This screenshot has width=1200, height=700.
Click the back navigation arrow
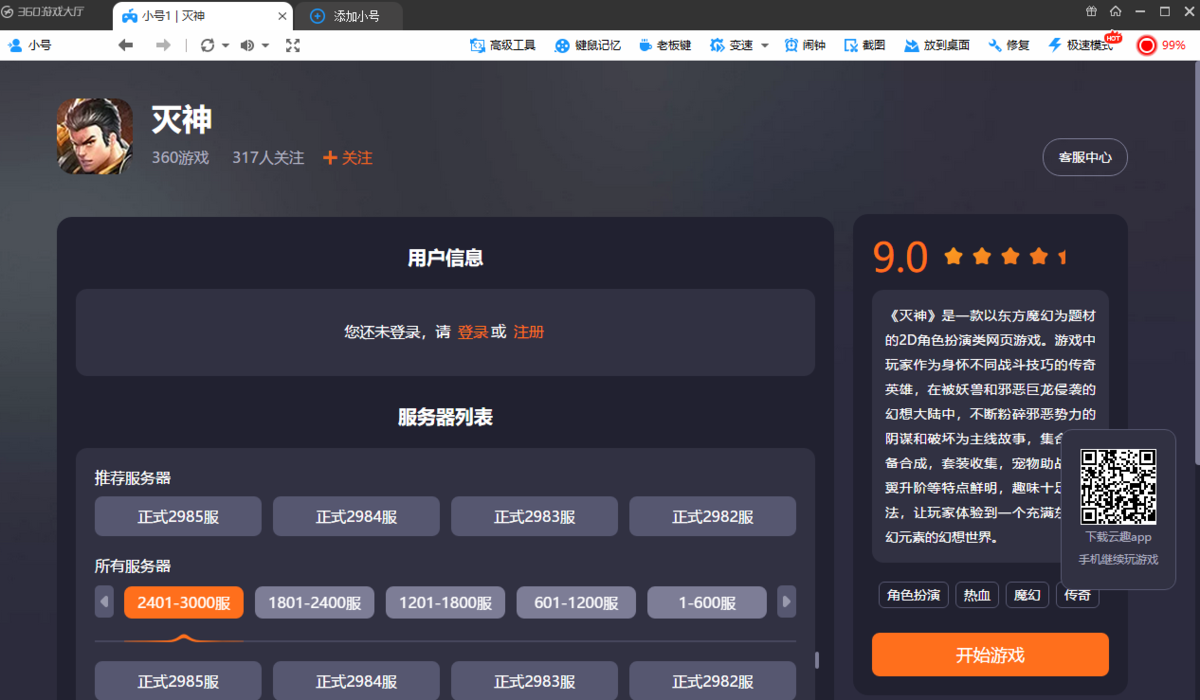(x=126, y=45)
